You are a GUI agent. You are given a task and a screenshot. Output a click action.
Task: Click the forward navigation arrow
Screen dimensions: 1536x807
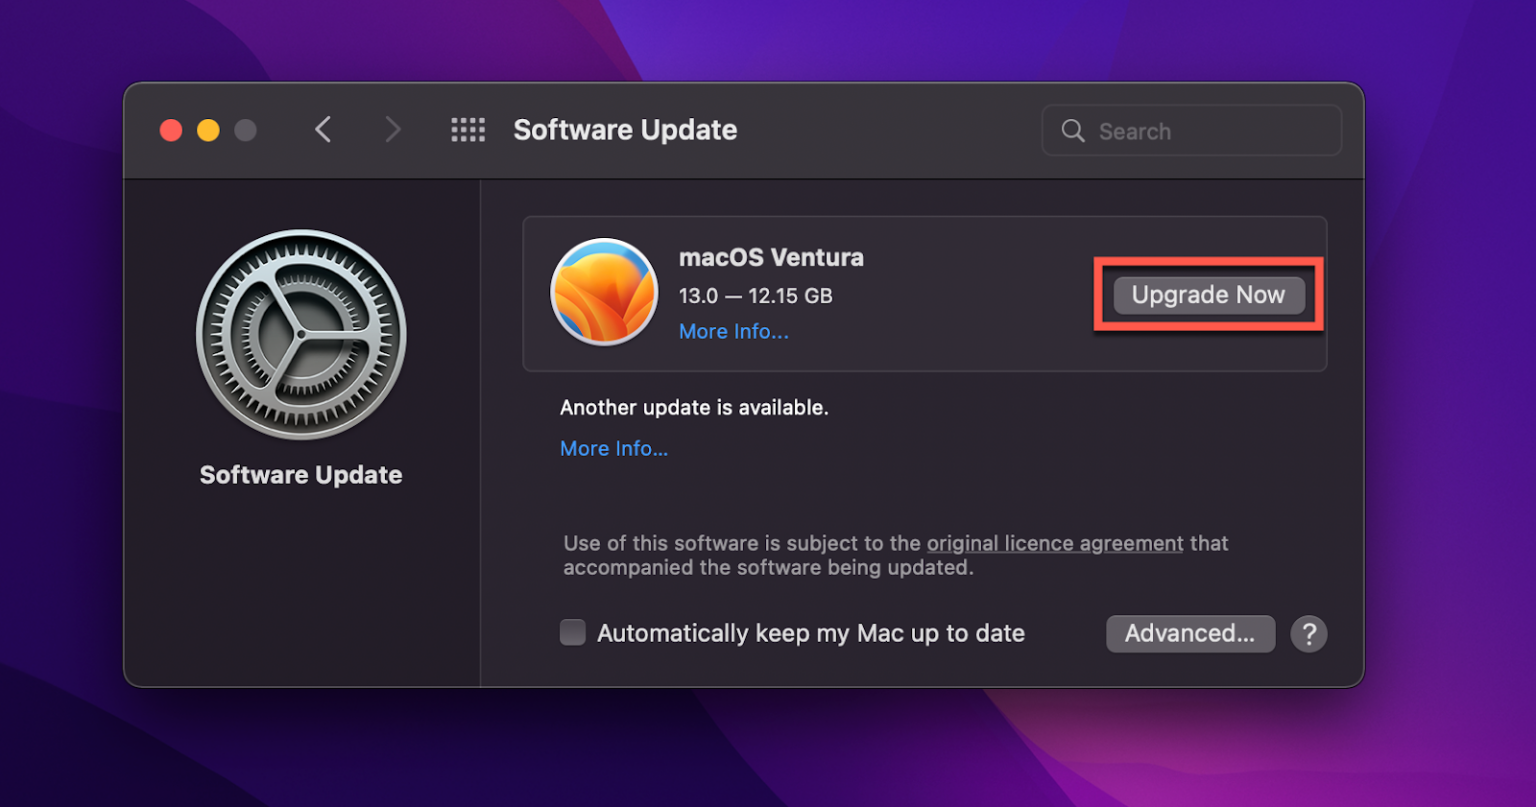[392, 129]
